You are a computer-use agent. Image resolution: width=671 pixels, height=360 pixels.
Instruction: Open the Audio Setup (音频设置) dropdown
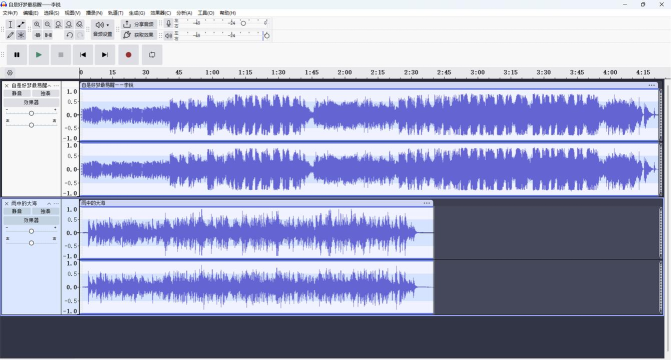point(102,29)
